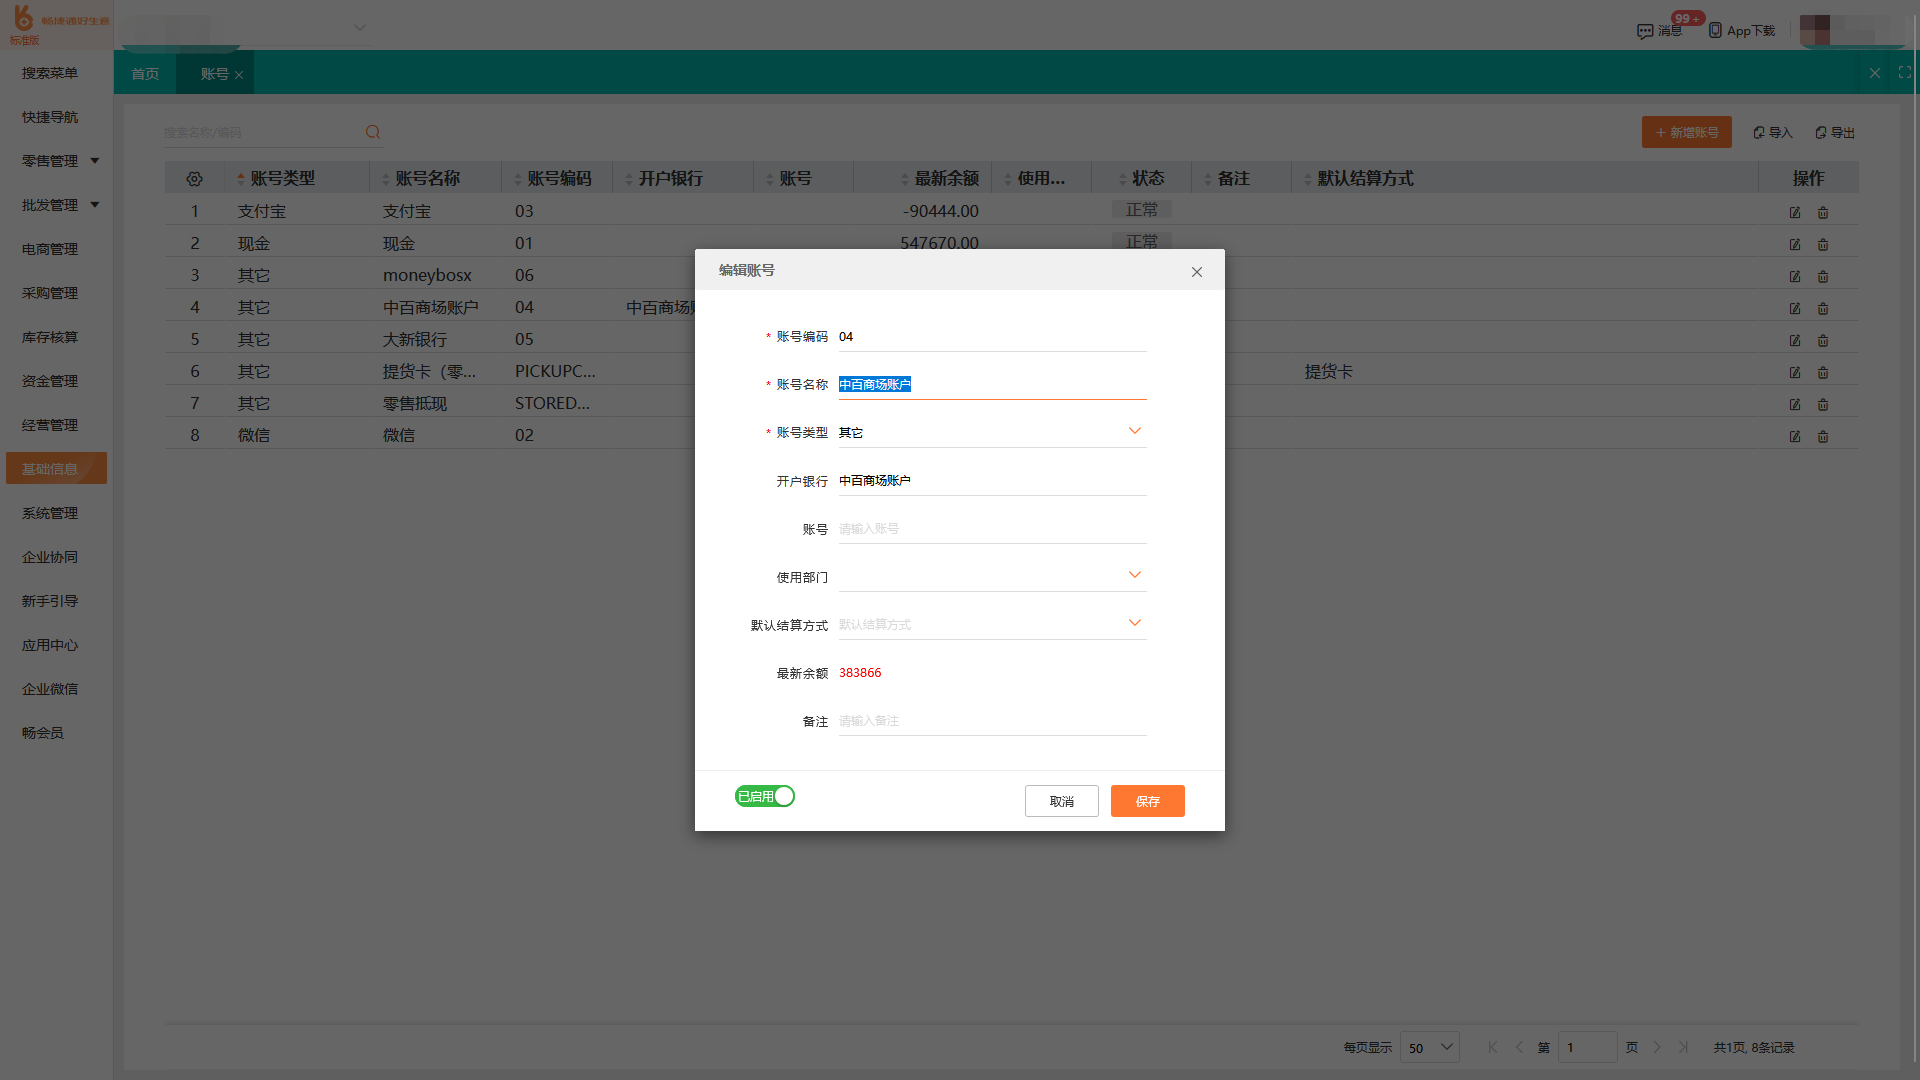
Task: Click the 新增账号 orange button
Action: (x=1688, y=132)
